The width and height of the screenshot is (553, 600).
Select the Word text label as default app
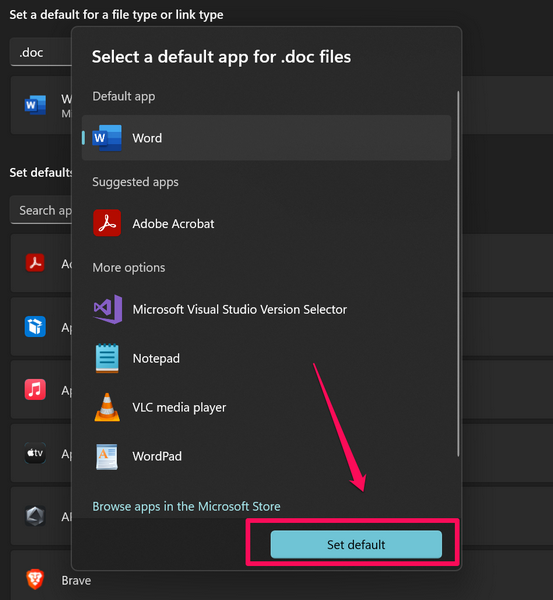pos(147,138)
